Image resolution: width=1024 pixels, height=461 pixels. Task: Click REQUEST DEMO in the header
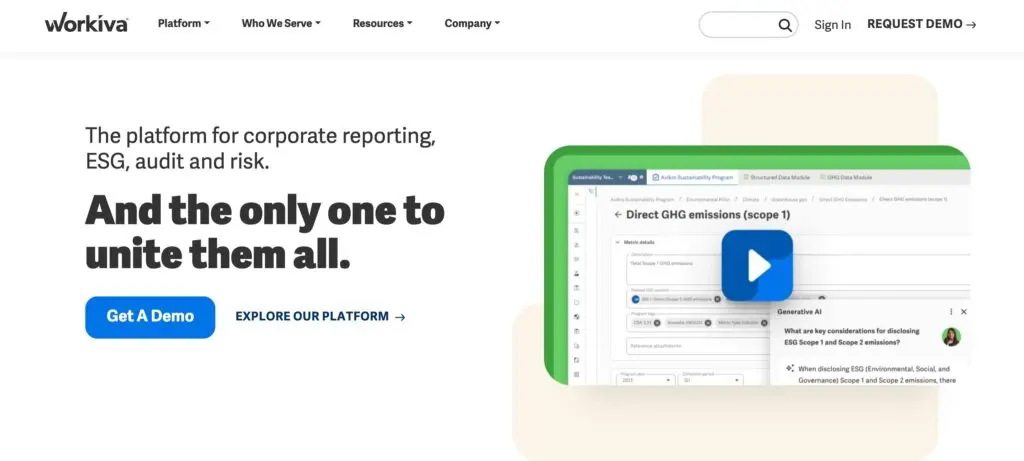[921, 24]
